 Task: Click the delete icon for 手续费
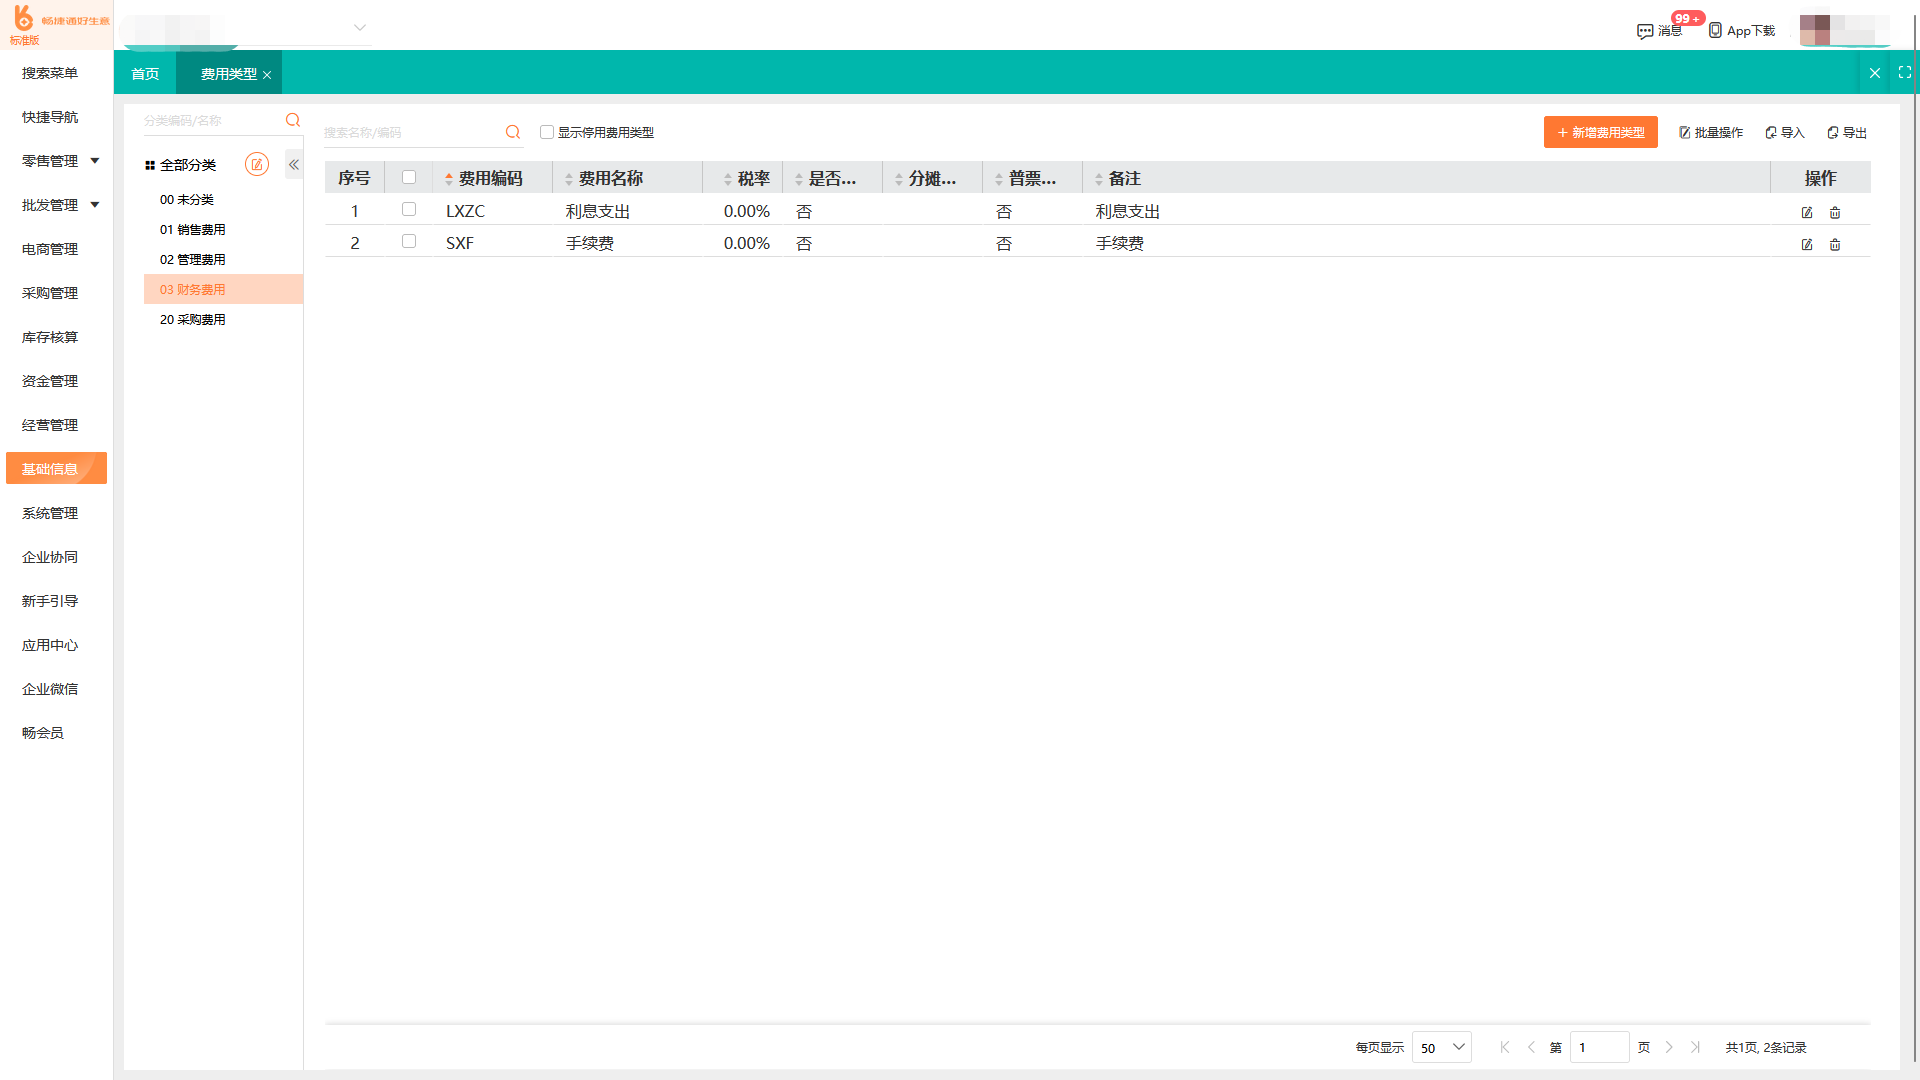pyautogui.click(x=1836, y=243)
